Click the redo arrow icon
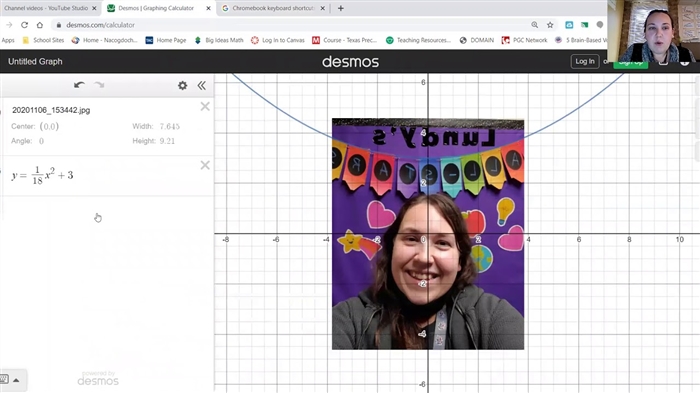The image size is (700, 393). [99, 85]
